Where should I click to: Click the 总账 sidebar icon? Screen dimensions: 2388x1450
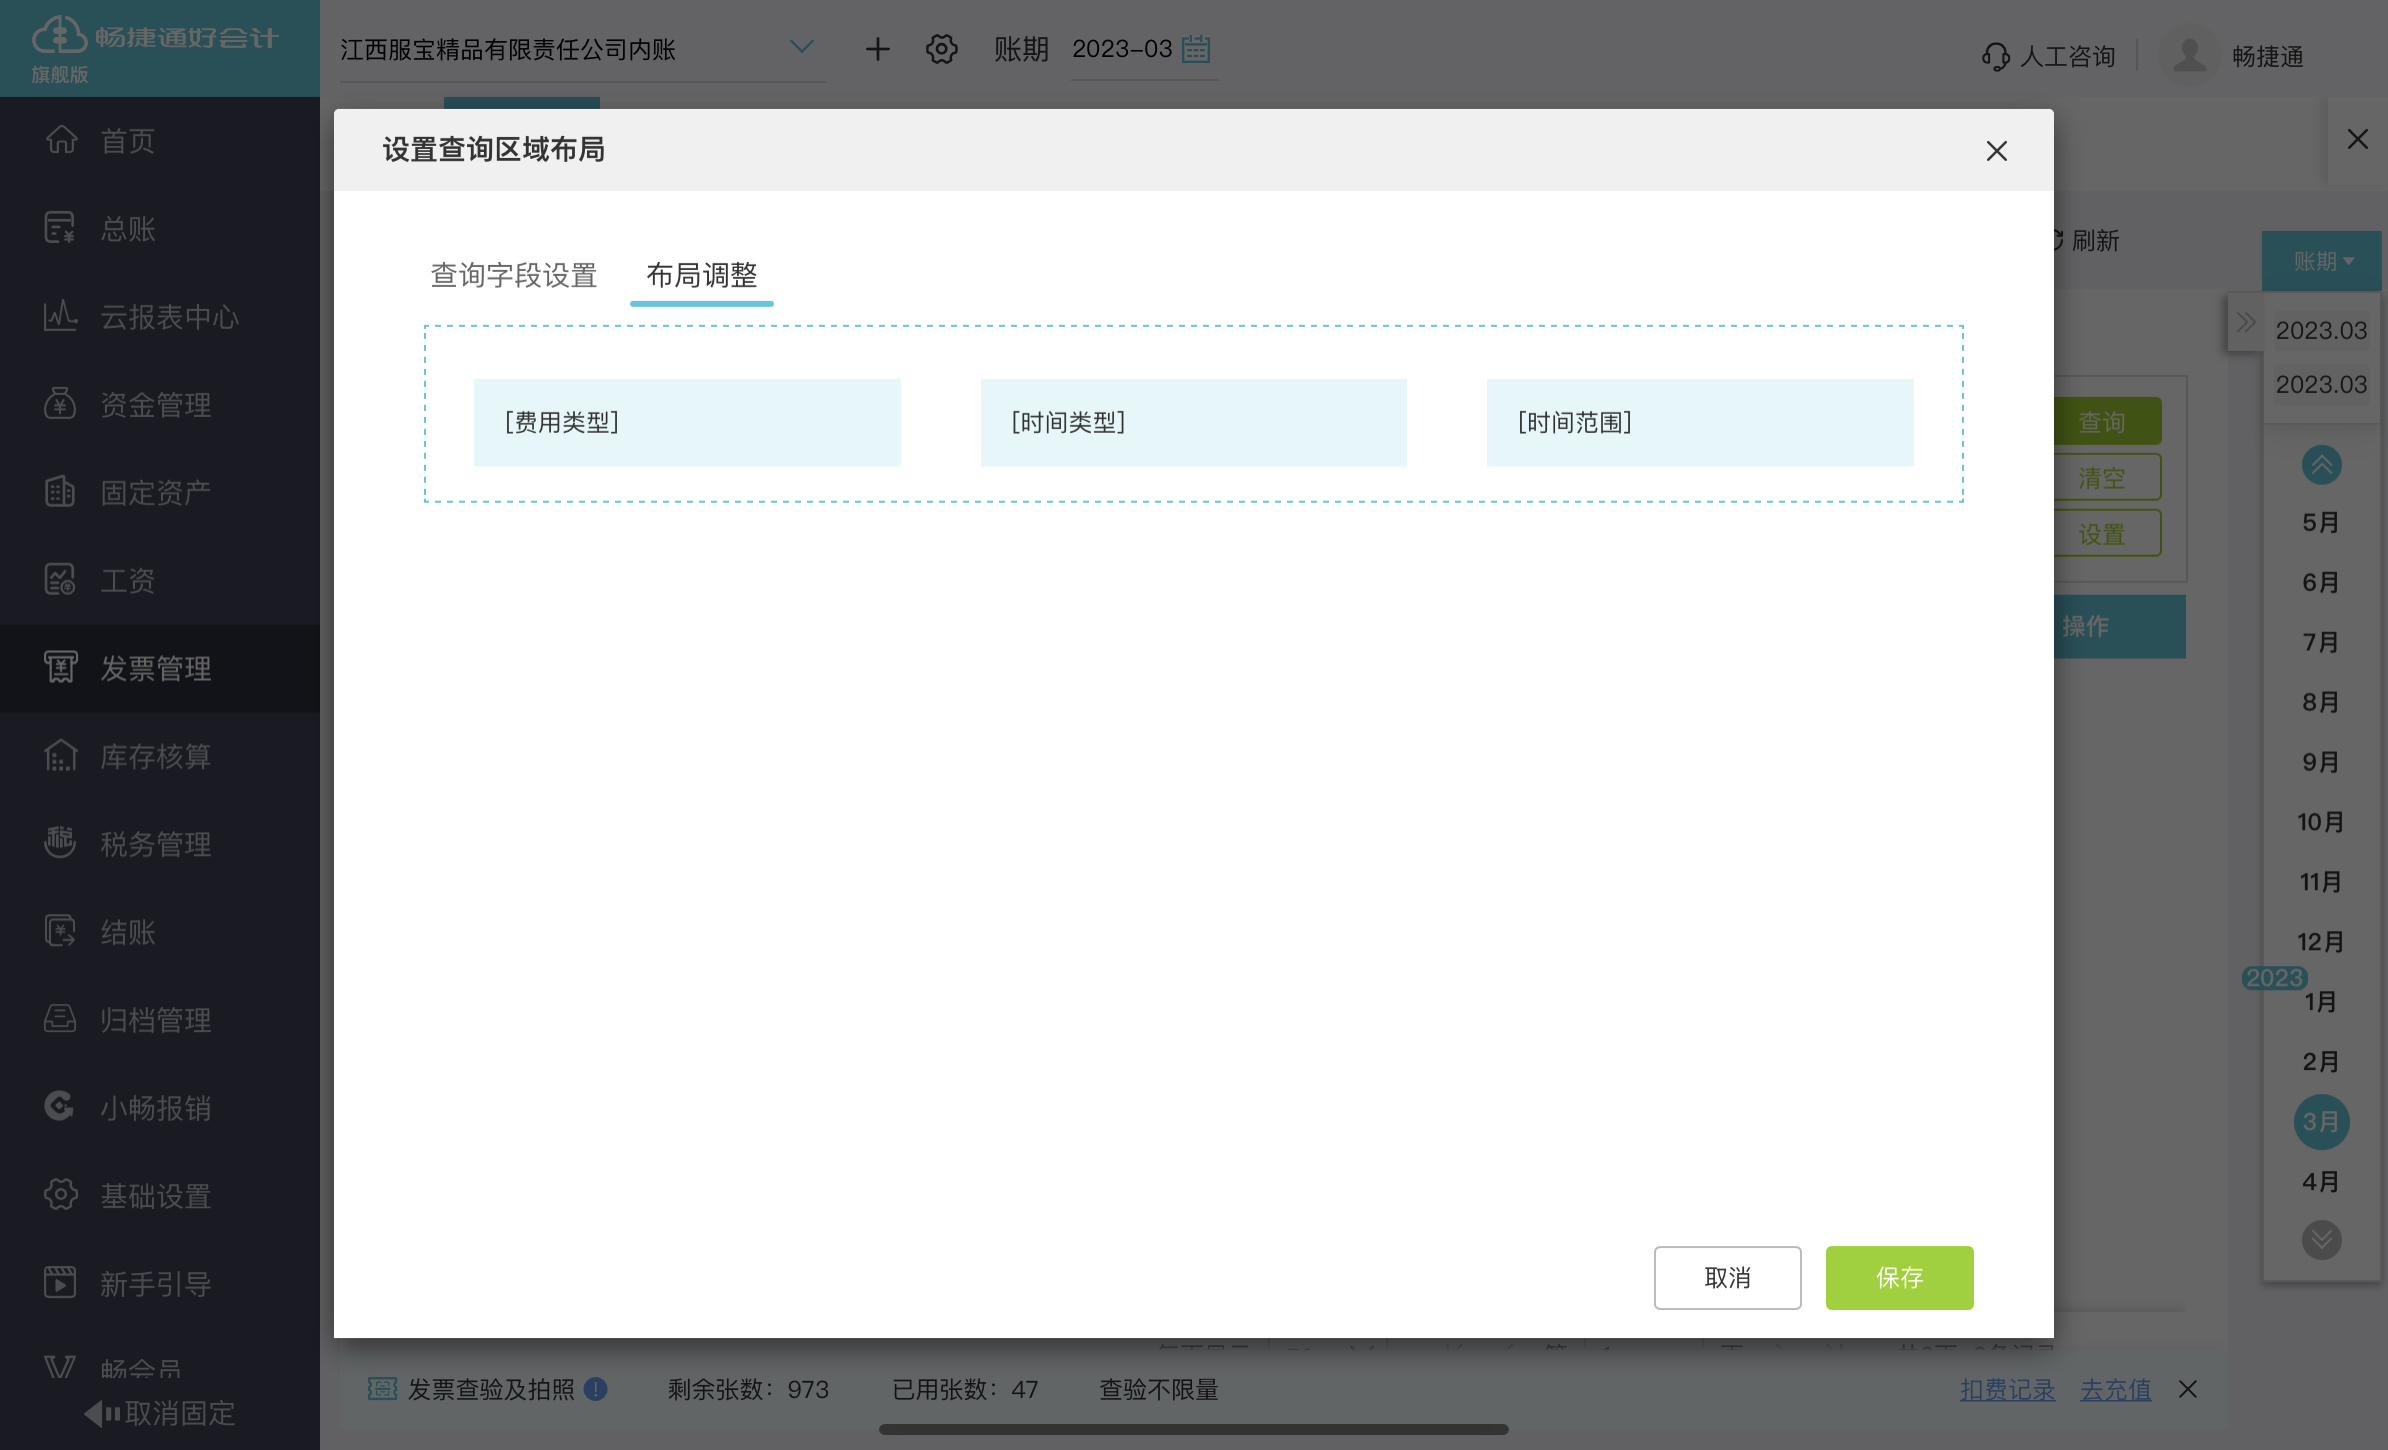coord(60,227)
